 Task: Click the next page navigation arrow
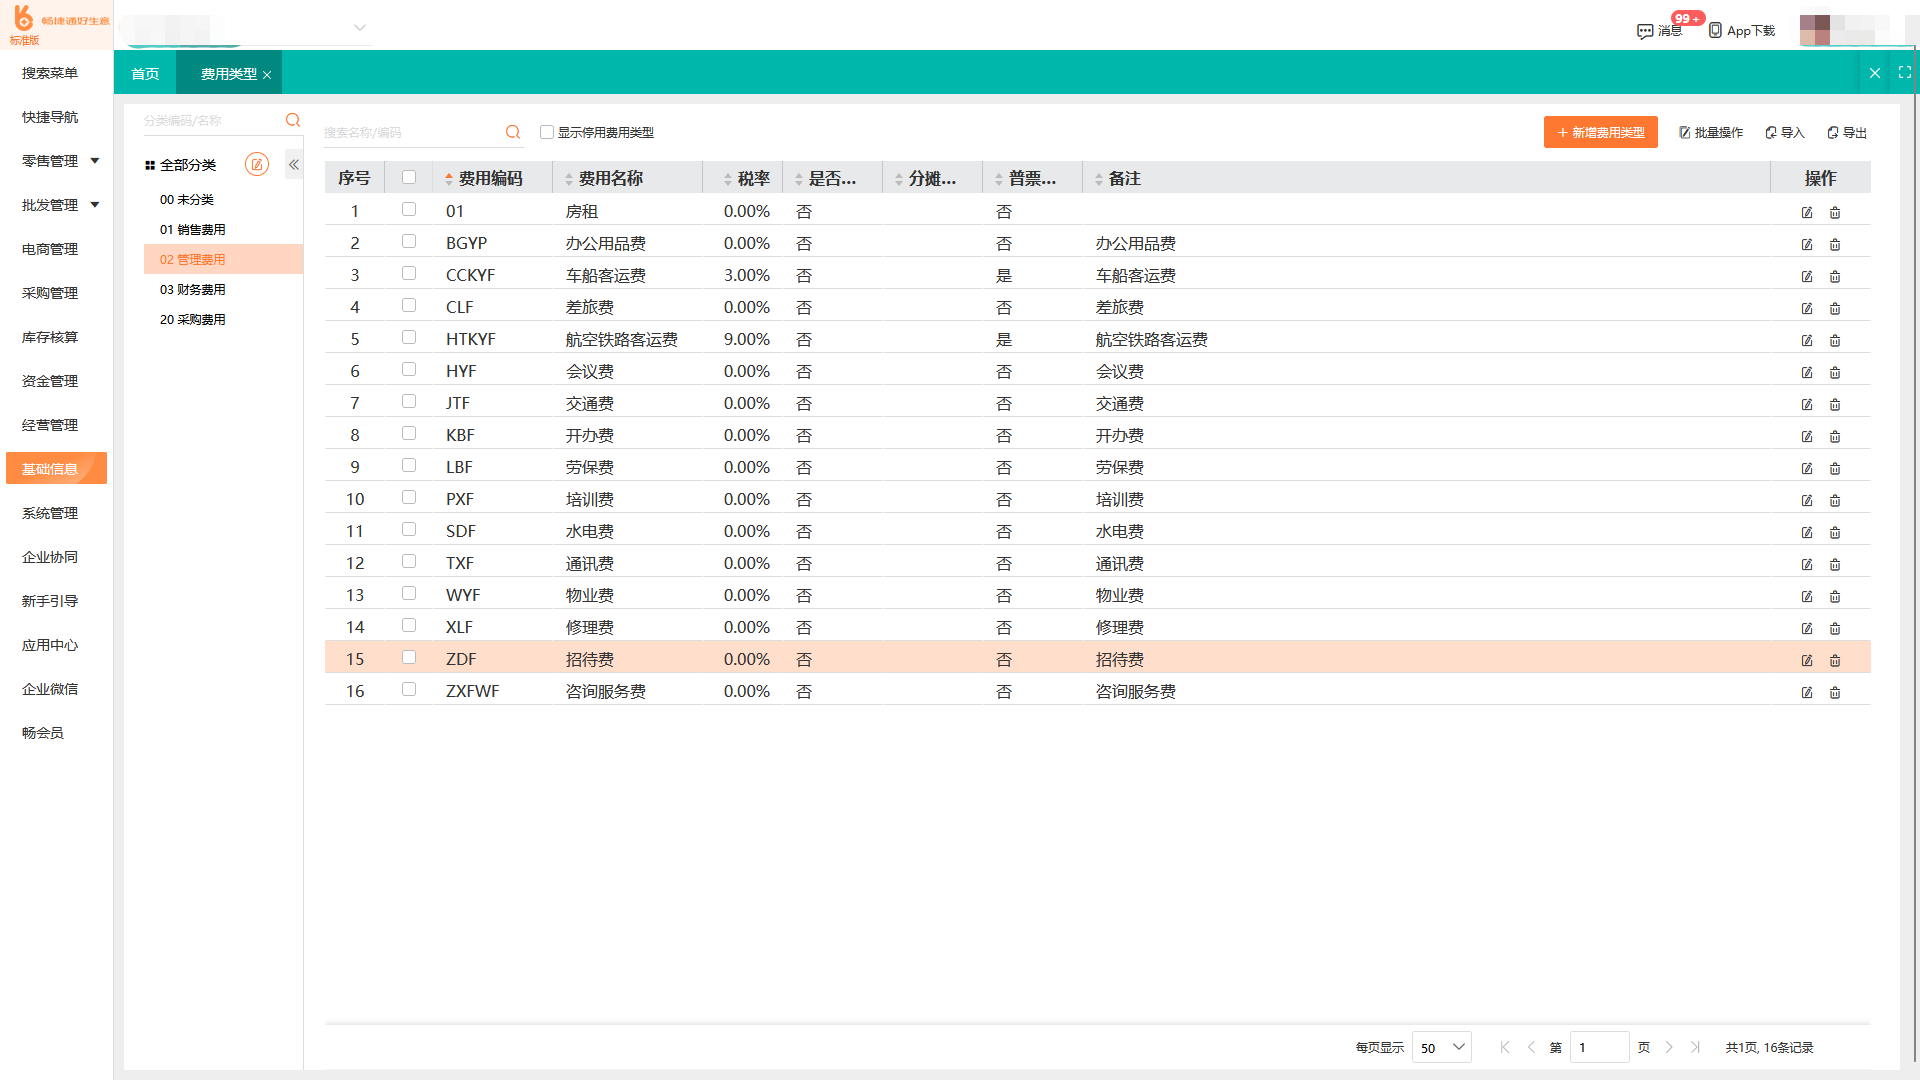click(x=1669, y=1048)
